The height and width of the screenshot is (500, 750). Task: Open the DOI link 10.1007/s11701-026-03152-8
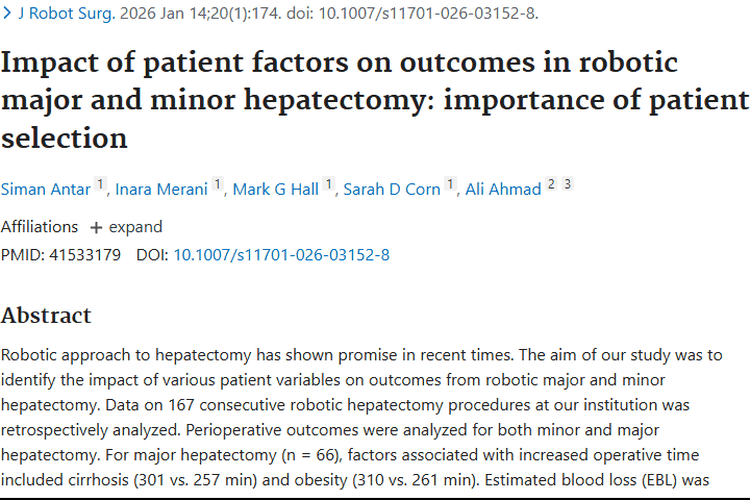coord(281,255)
